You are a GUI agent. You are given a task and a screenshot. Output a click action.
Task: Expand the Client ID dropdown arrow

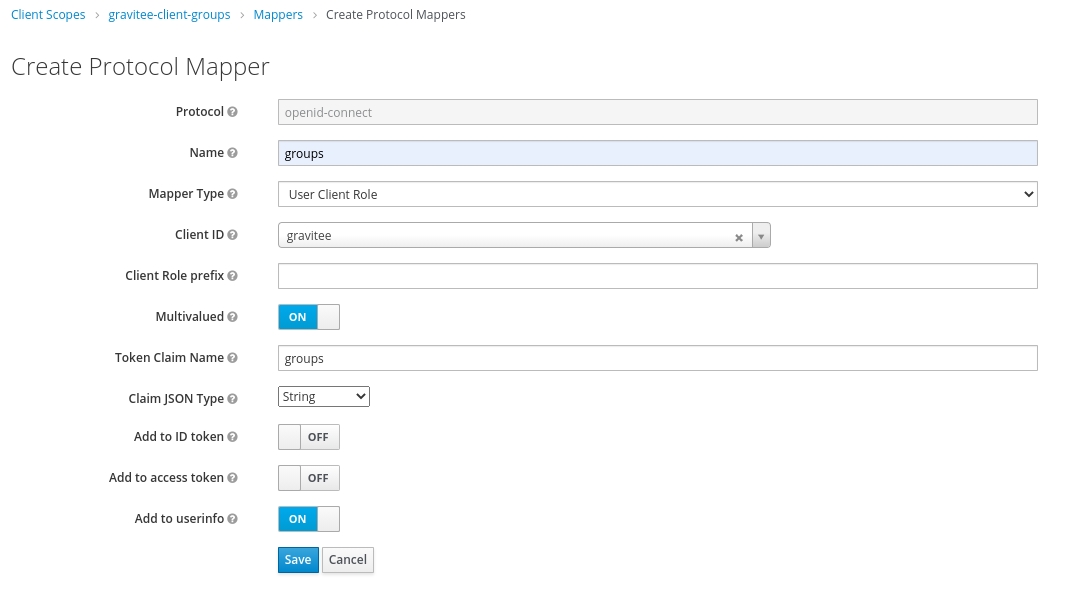761,236
